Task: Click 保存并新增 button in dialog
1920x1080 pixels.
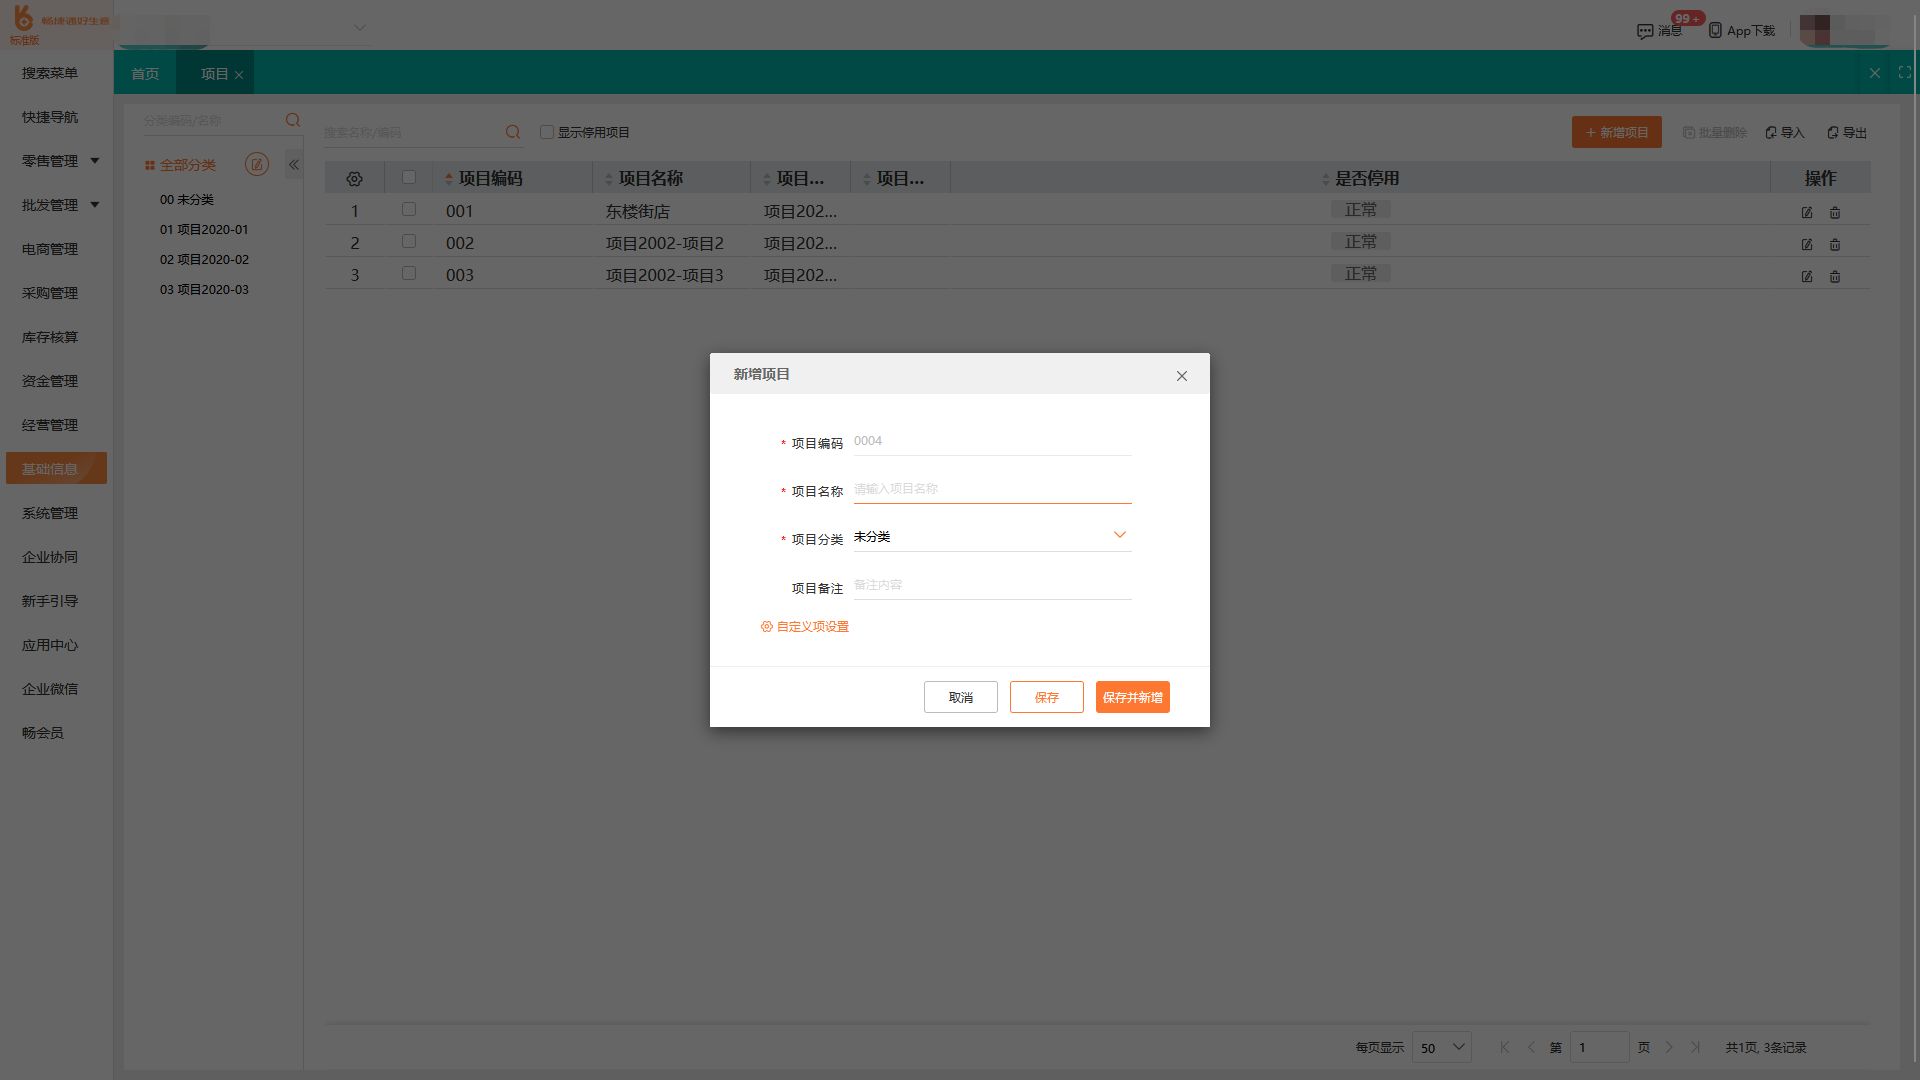Action: click(x=1131, y=696)
